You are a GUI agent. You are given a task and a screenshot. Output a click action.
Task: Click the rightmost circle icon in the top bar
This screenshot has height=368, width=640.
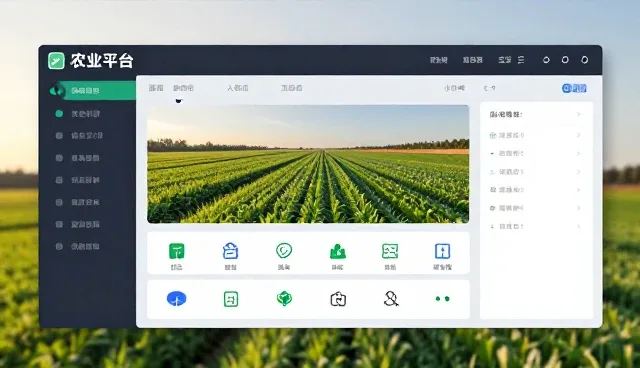coord(584,60)
